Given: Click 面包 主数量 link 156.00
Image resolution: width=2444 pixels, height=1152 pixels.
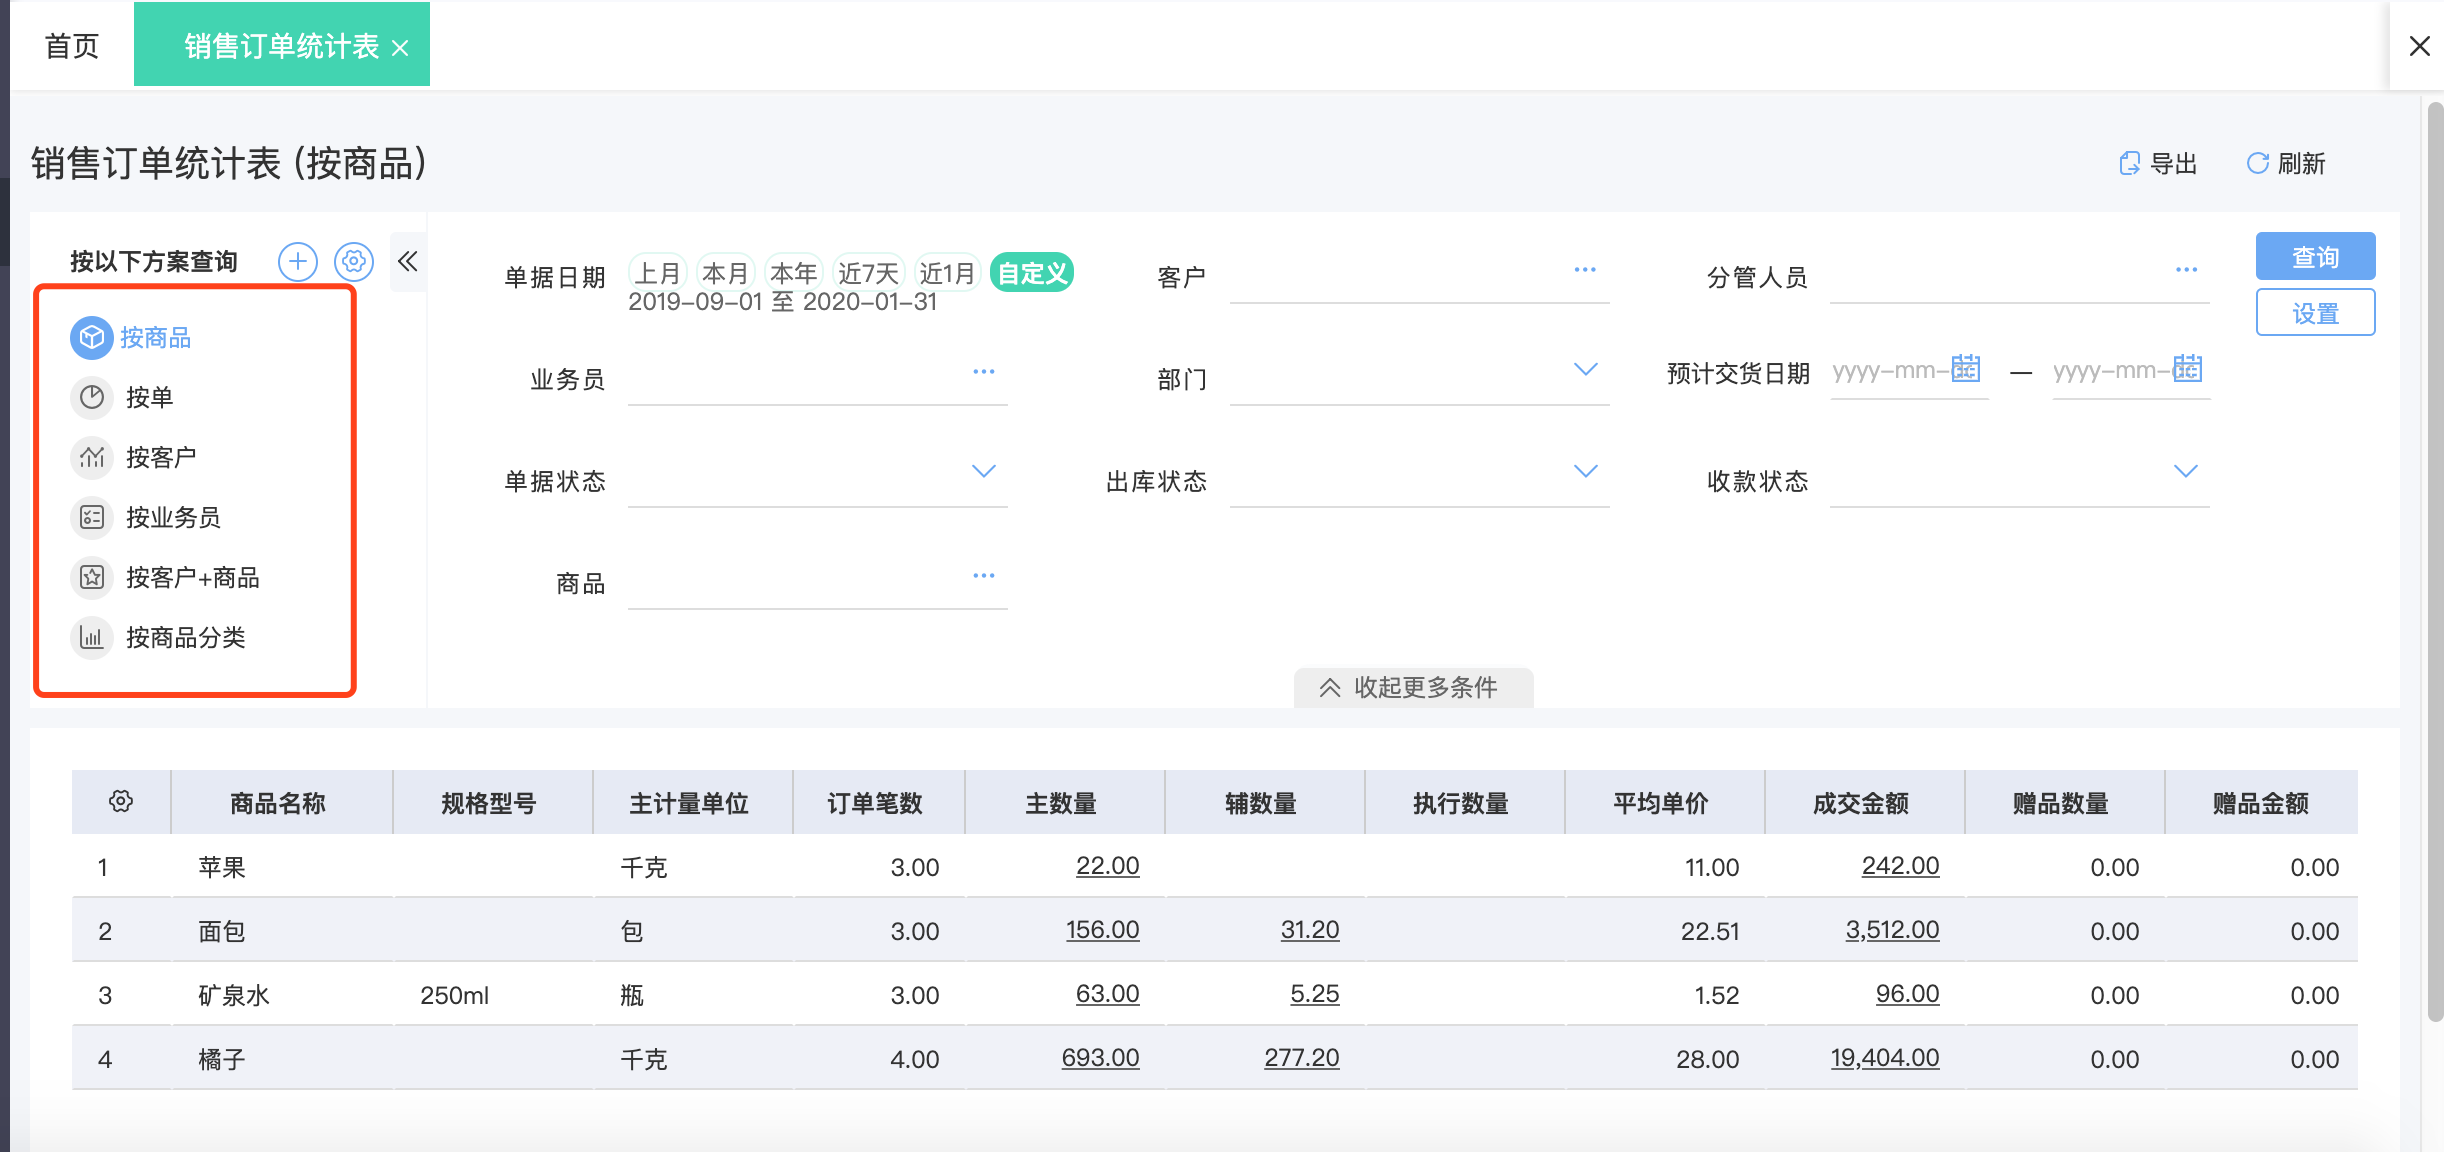Looking at the screenshot, I should click(x=1102, y=929).
